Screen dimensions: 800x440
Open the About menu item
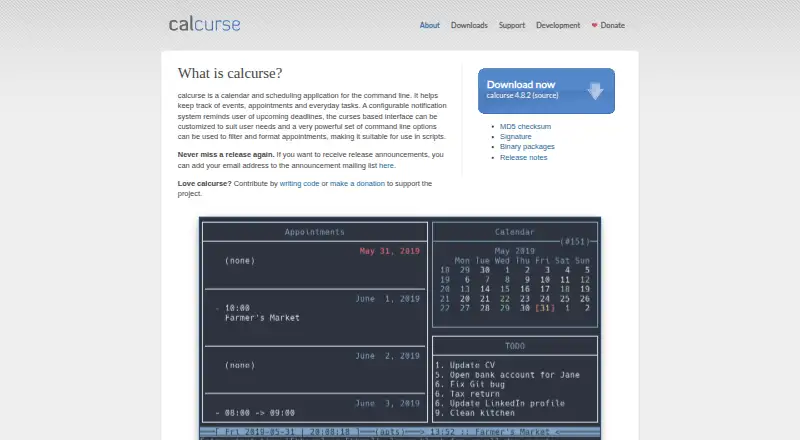point(430,25)
